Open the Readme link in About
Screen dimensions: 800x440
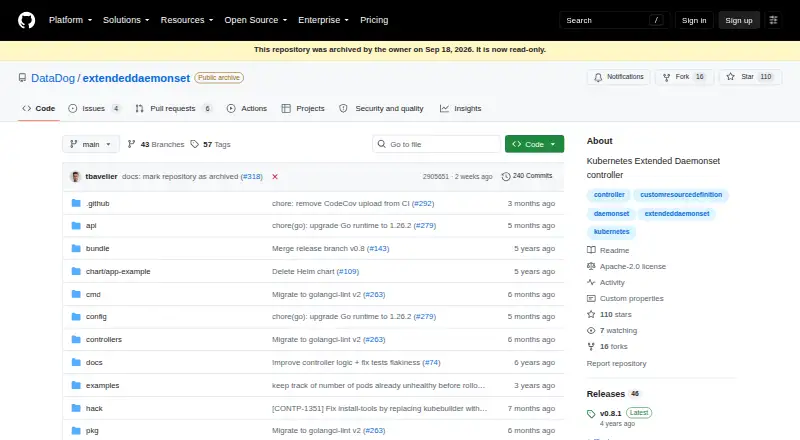click(608, 251)
